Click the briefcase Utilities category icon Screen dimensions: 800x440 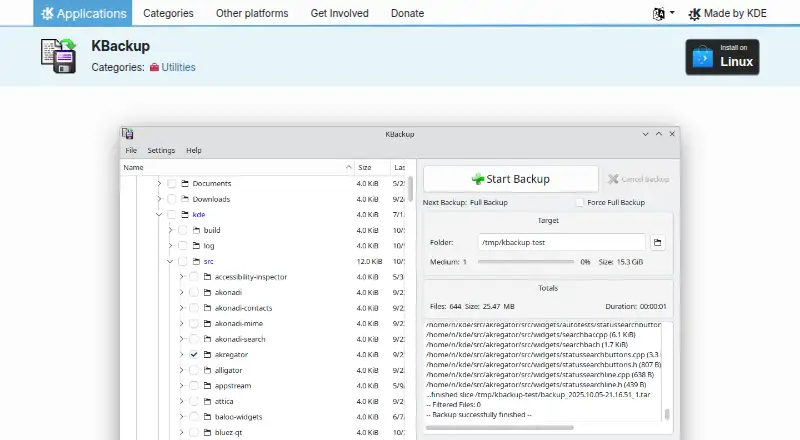tap(154, 67)
